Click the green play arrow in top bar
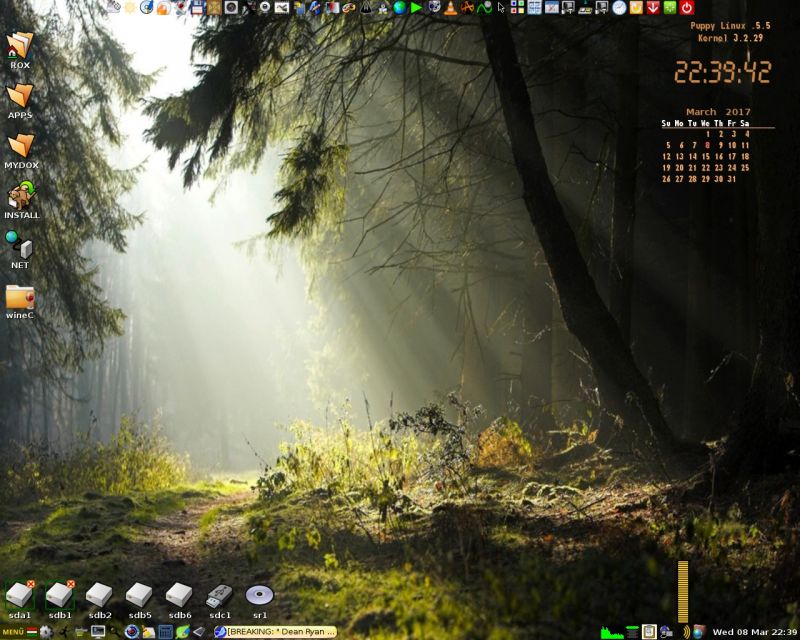This screenshot has width=800, height=640. click(x=417, y=8)
